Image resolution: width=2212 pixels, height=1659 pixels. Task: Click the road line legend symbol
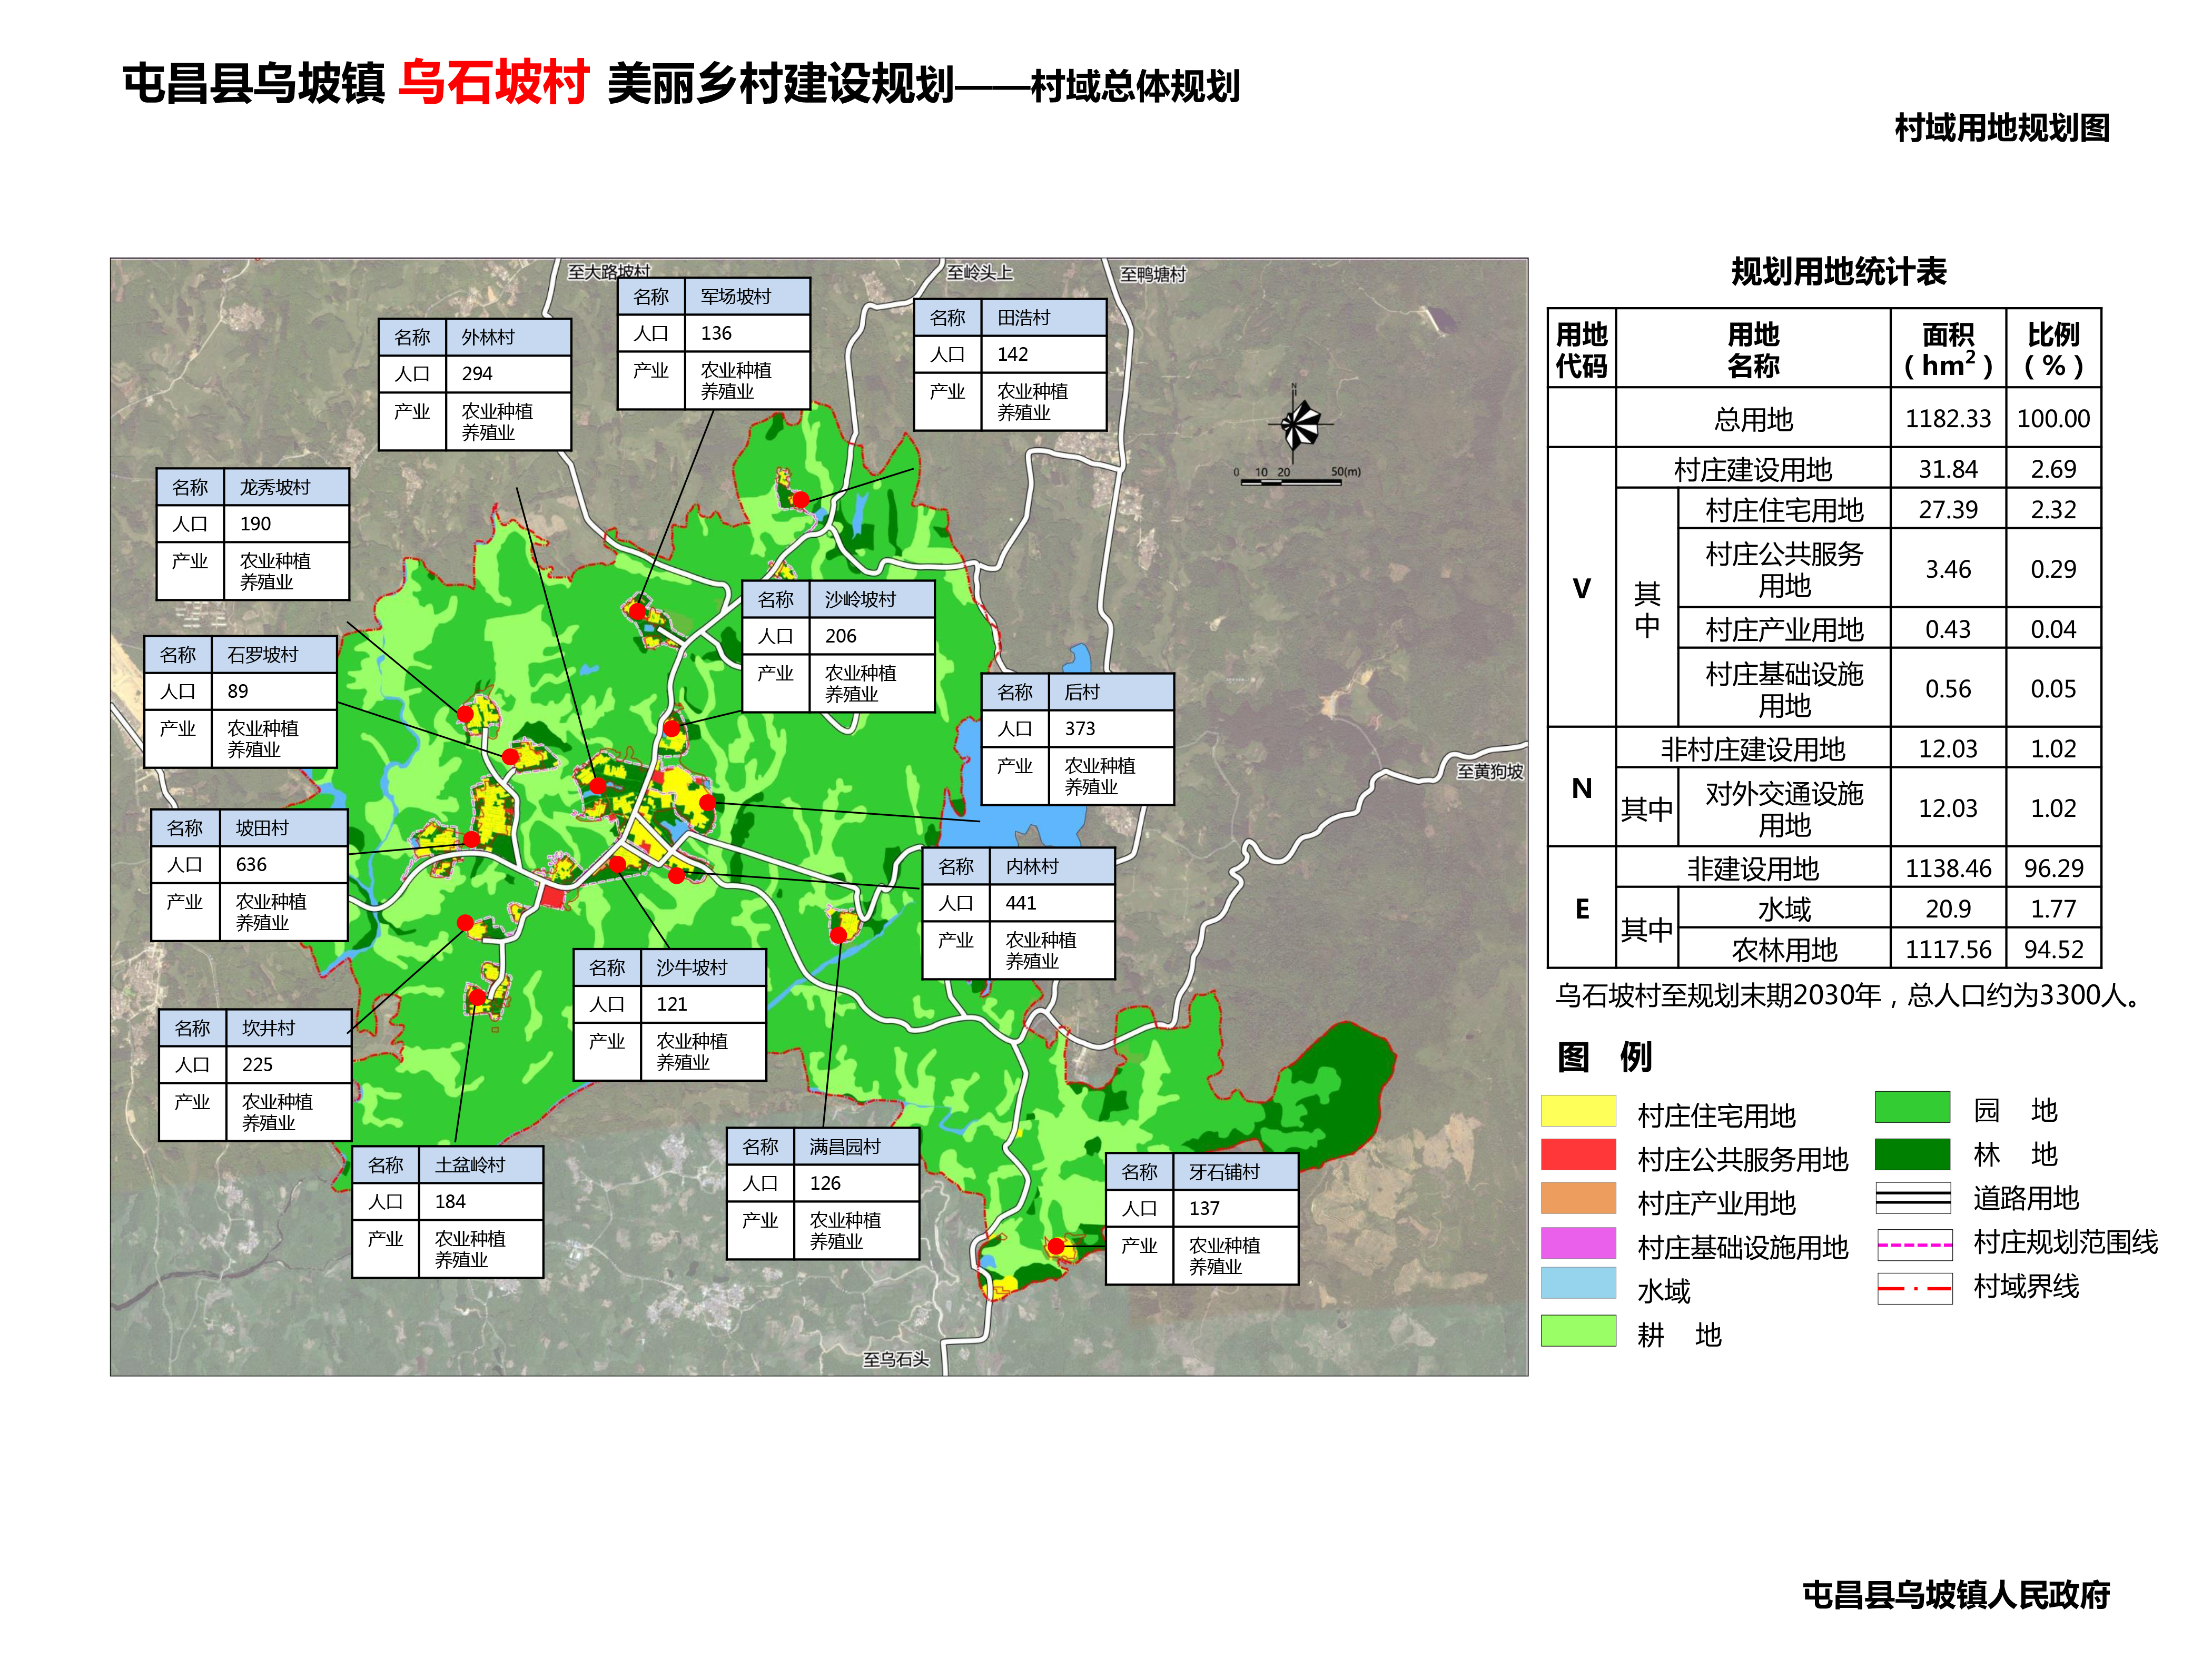tap(1913, 1197)
